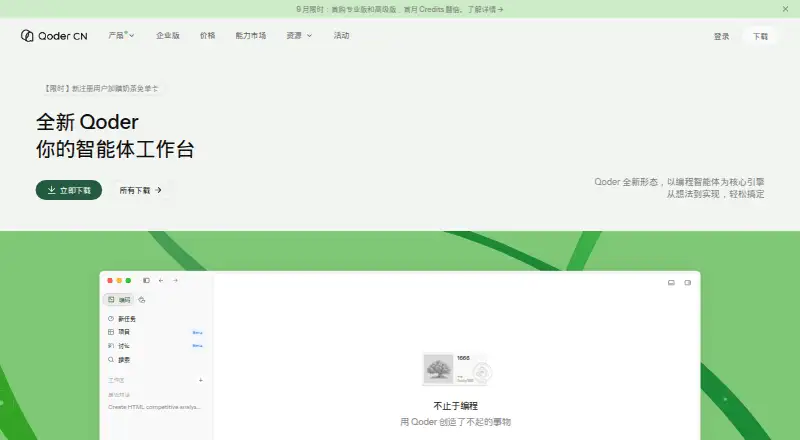Click the red window dot in preview
Viewport: 800px width, 440px height.
[110, 280]
